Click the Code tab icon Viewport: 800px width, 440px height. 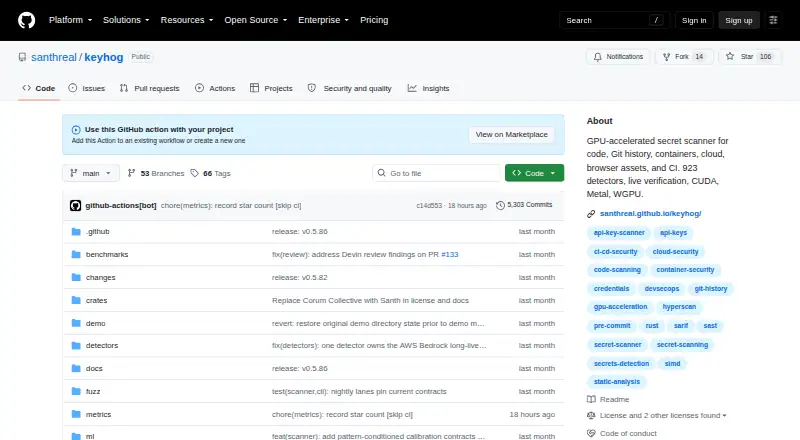click(27, 88)
